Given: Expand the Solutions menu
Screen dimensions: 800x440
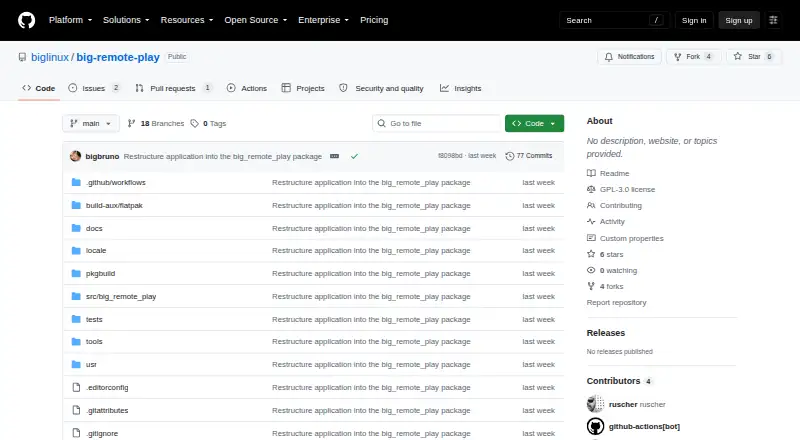Looking at the screenshot, I should click(126, 20).
